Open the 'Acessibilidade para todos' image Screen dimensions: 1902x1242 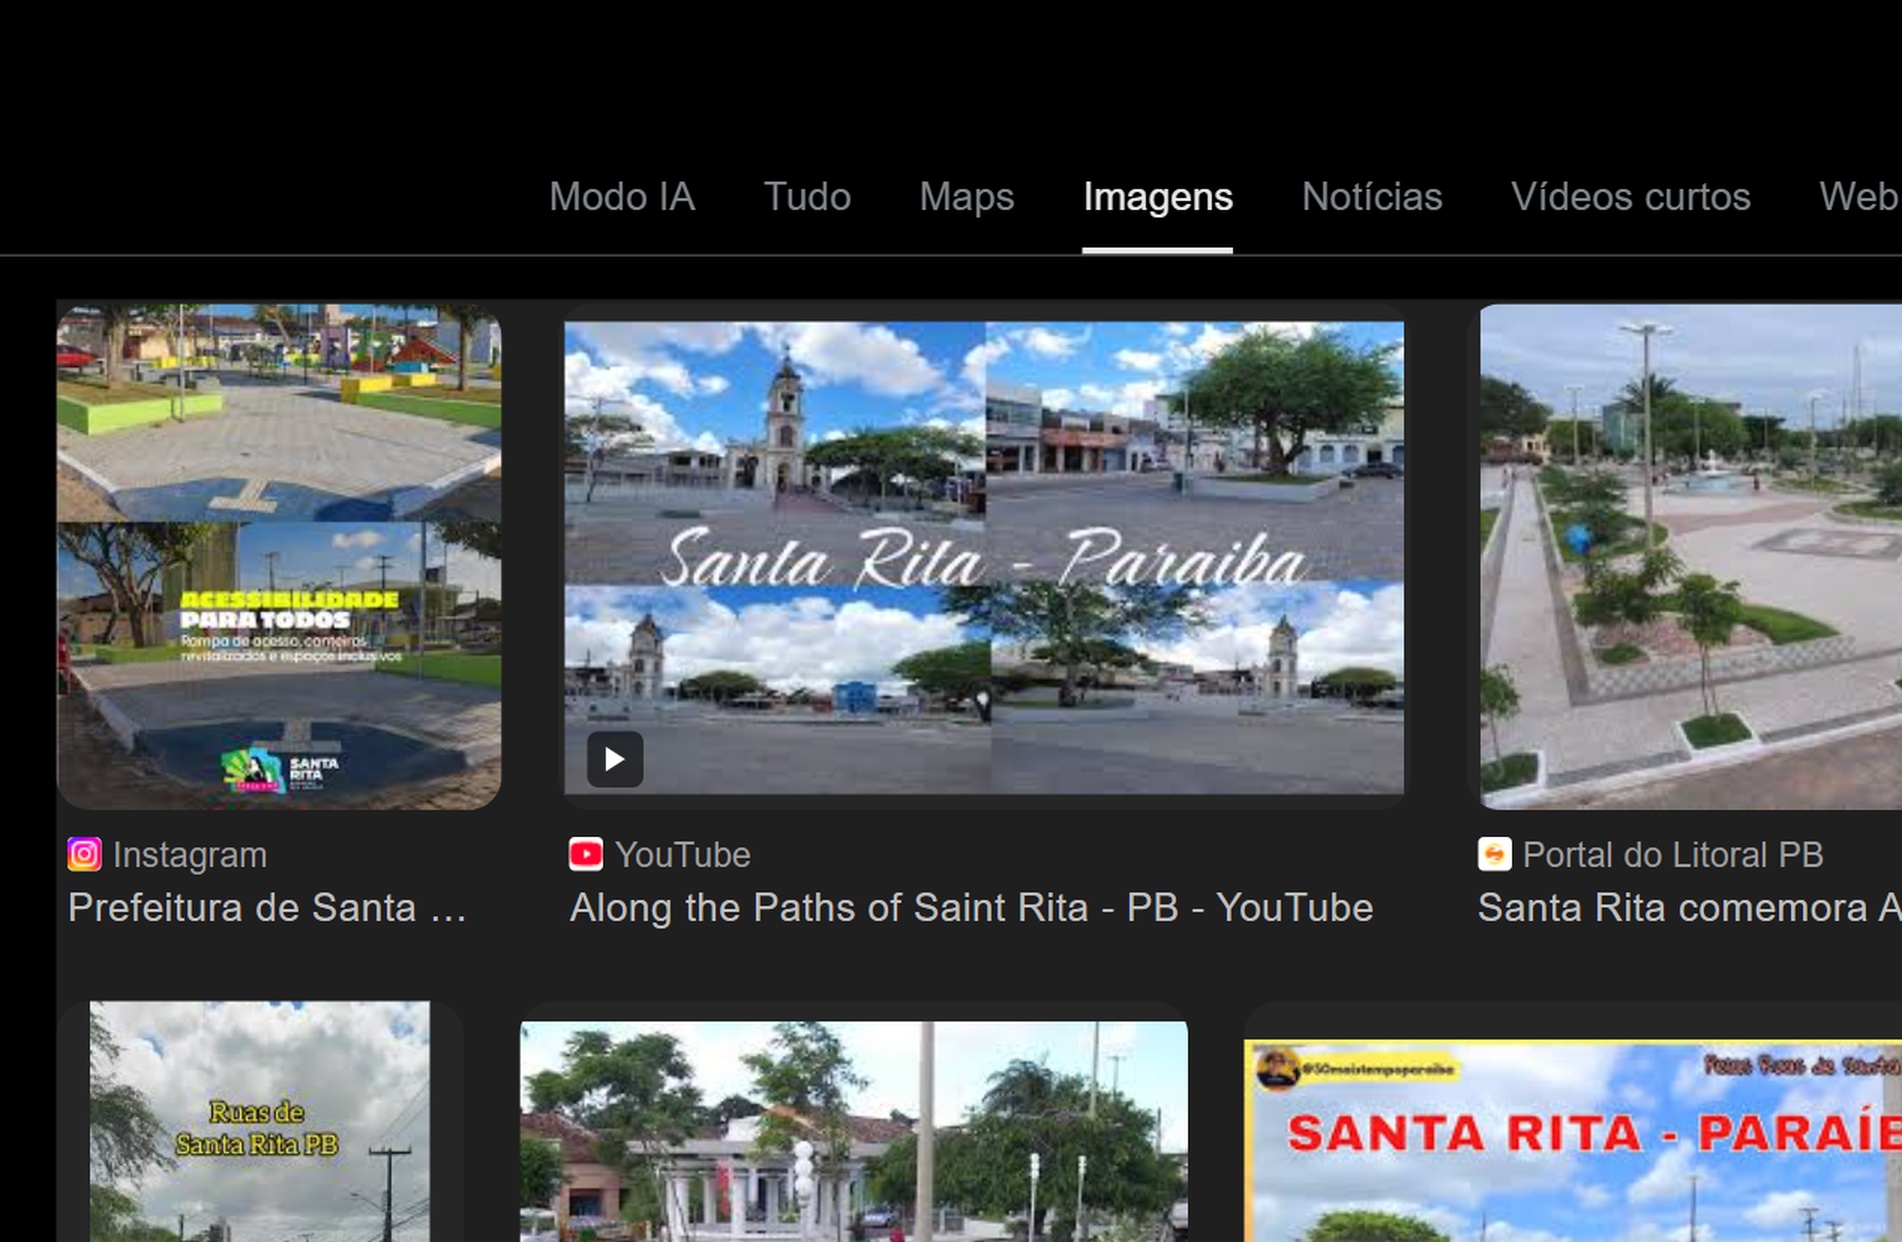[x=279, y=556]
